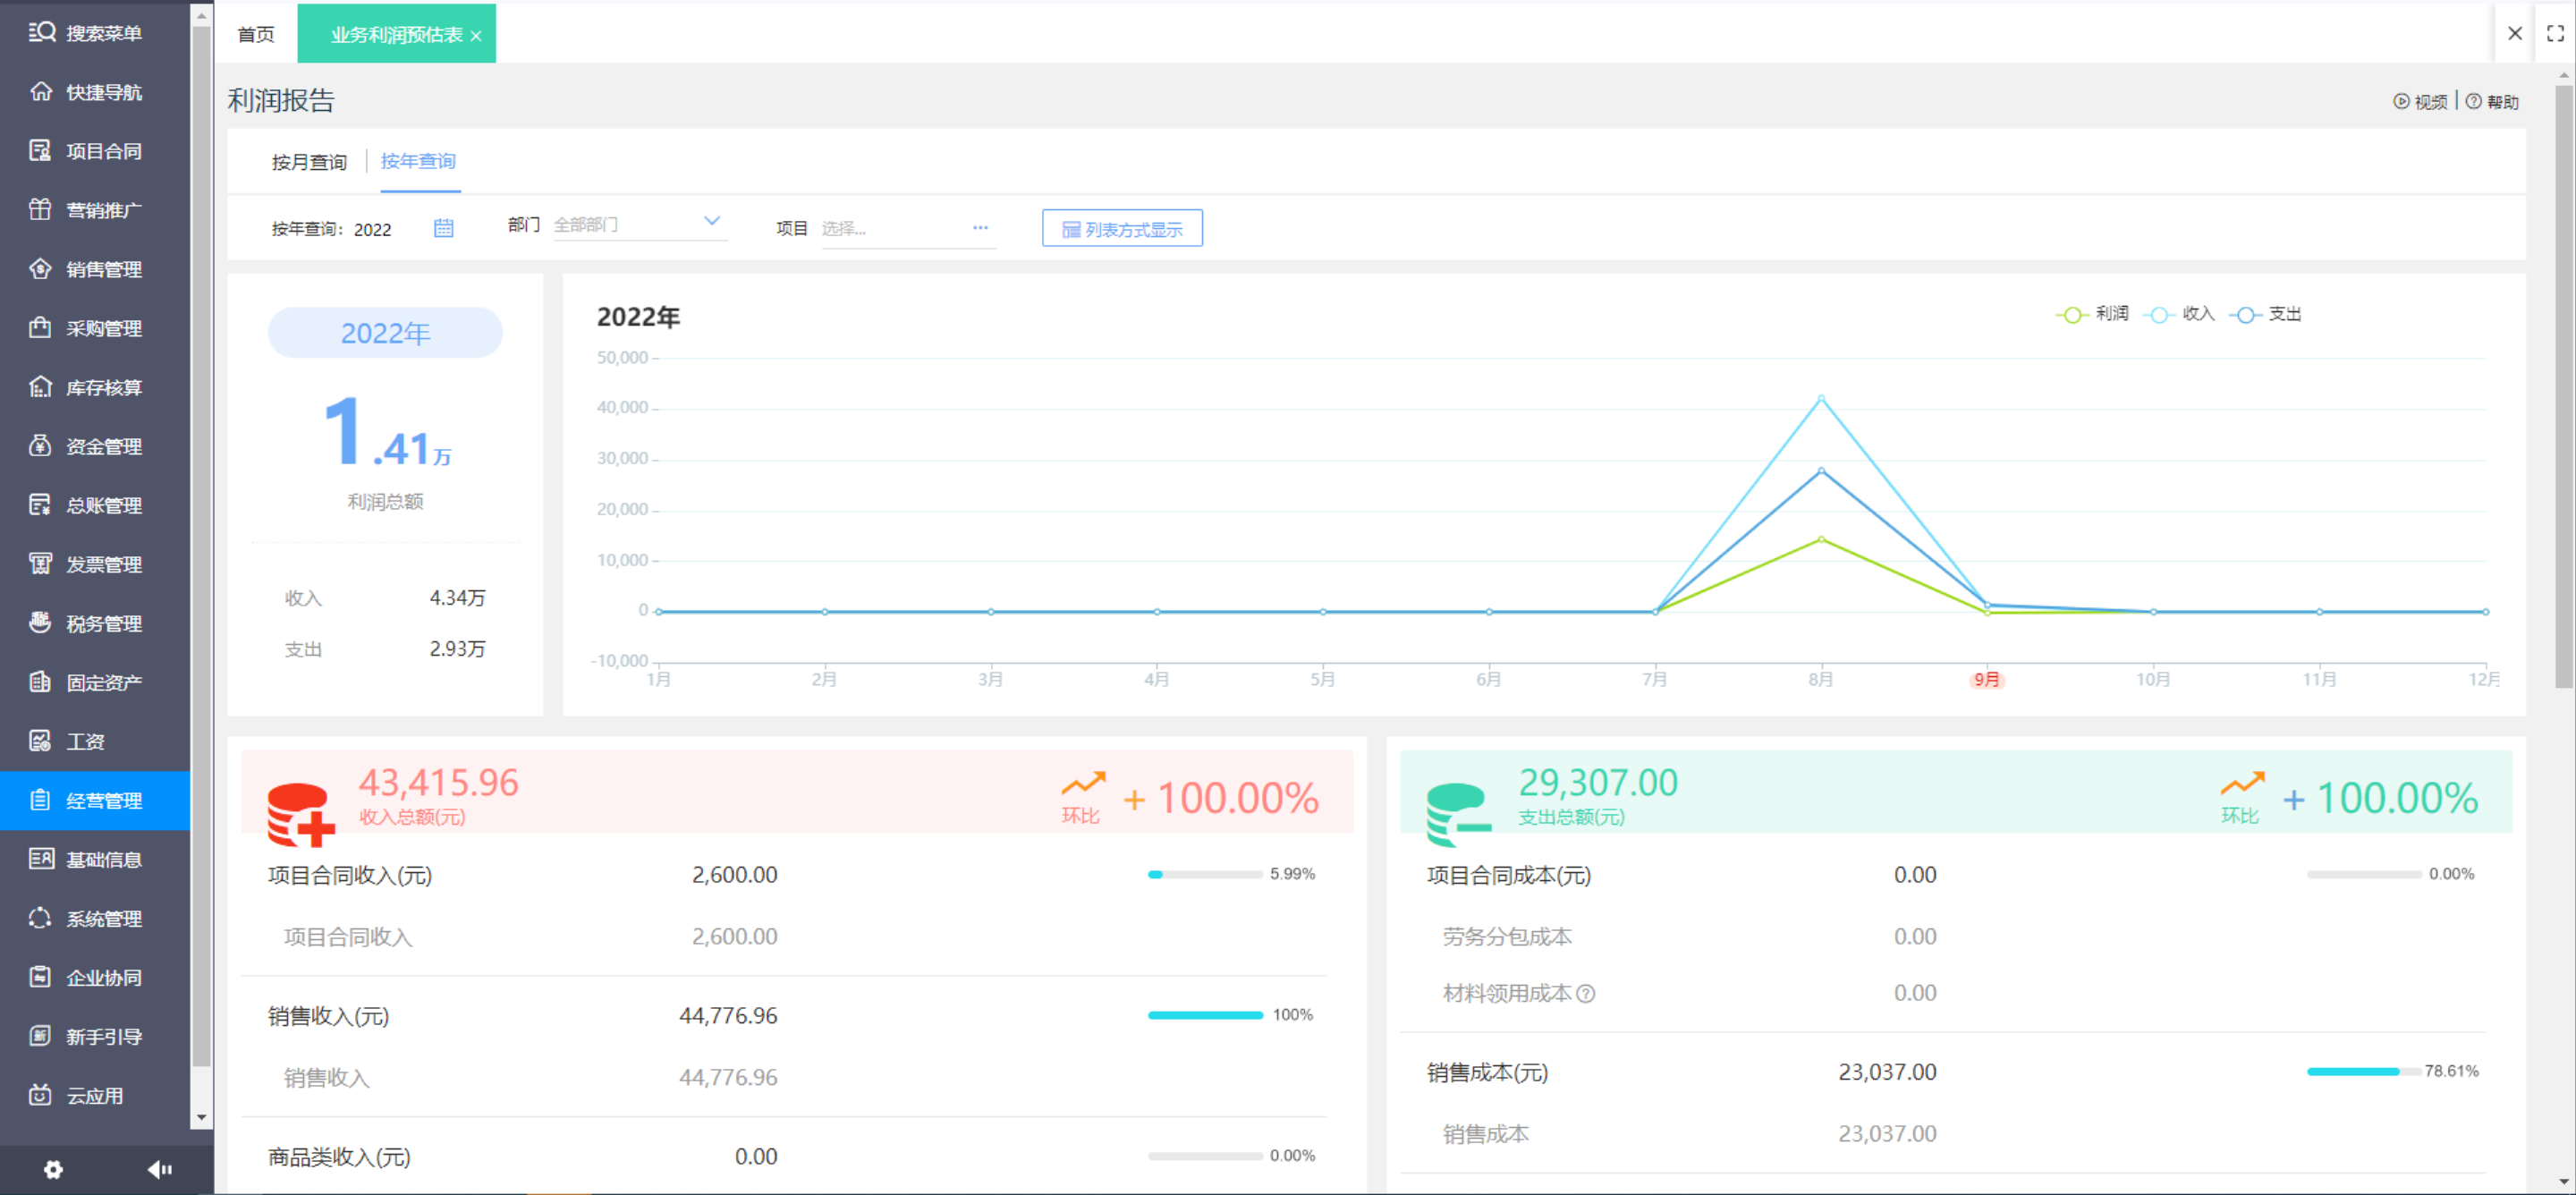
Task: Switch to 按月查询 tab
Action: tap(304, 161)
